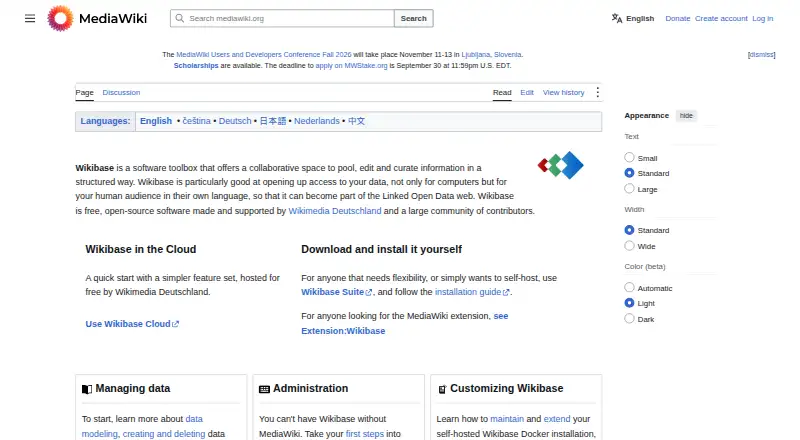Open the installation guide link
Screen dimensions: 800x440
(472, 292)
